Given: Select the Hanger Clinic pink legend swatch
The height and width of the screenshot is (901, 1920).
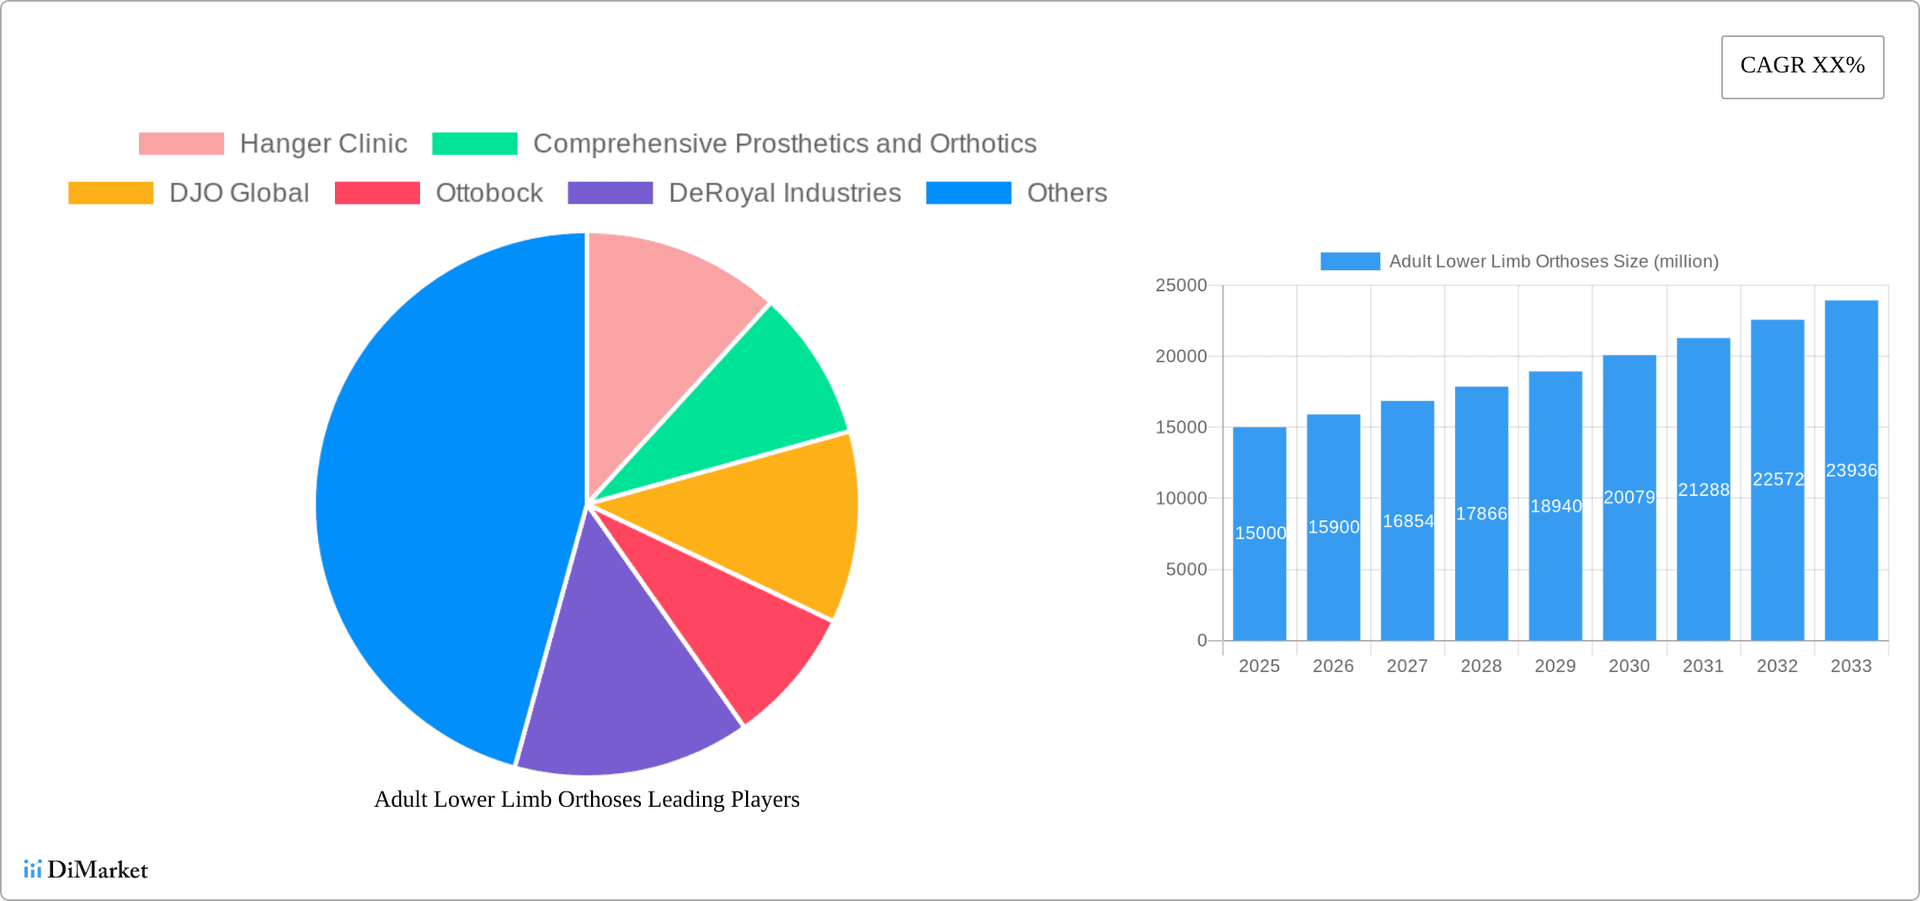Looking at the screenshot, I should pos(181,143).
